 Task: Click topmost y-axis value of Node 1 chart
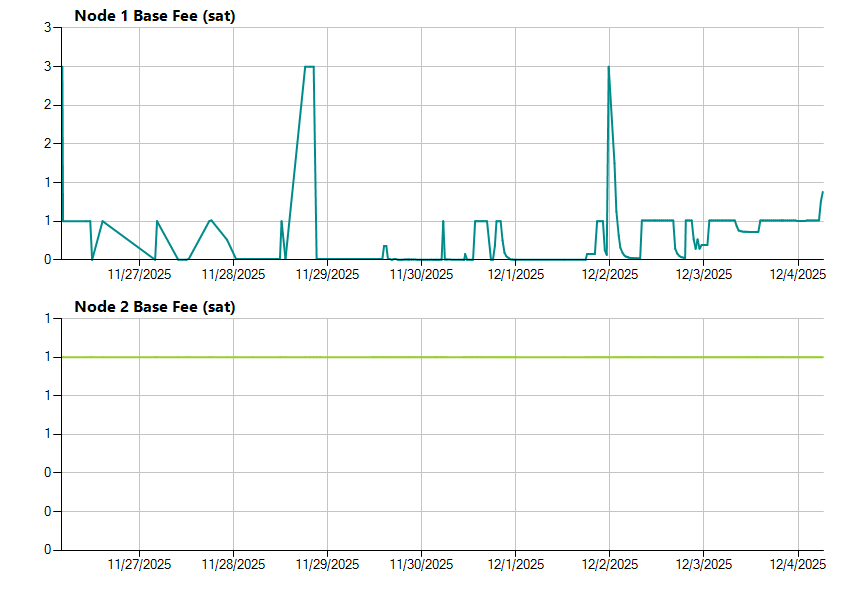click(x=48, y=28)
